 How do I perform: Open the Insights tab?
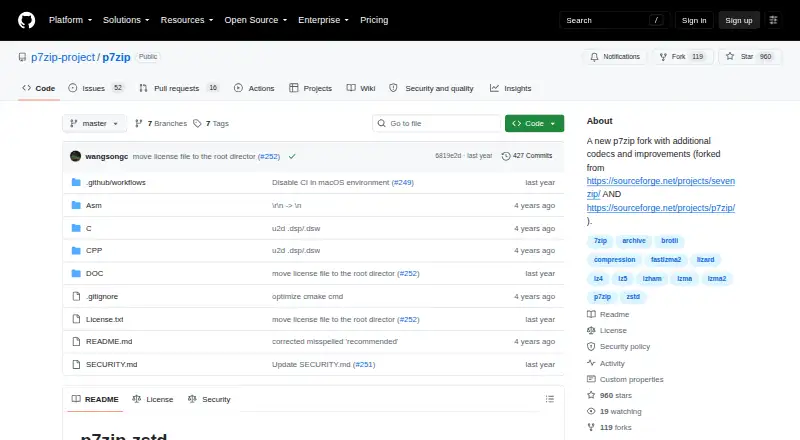tap(511, 88)
